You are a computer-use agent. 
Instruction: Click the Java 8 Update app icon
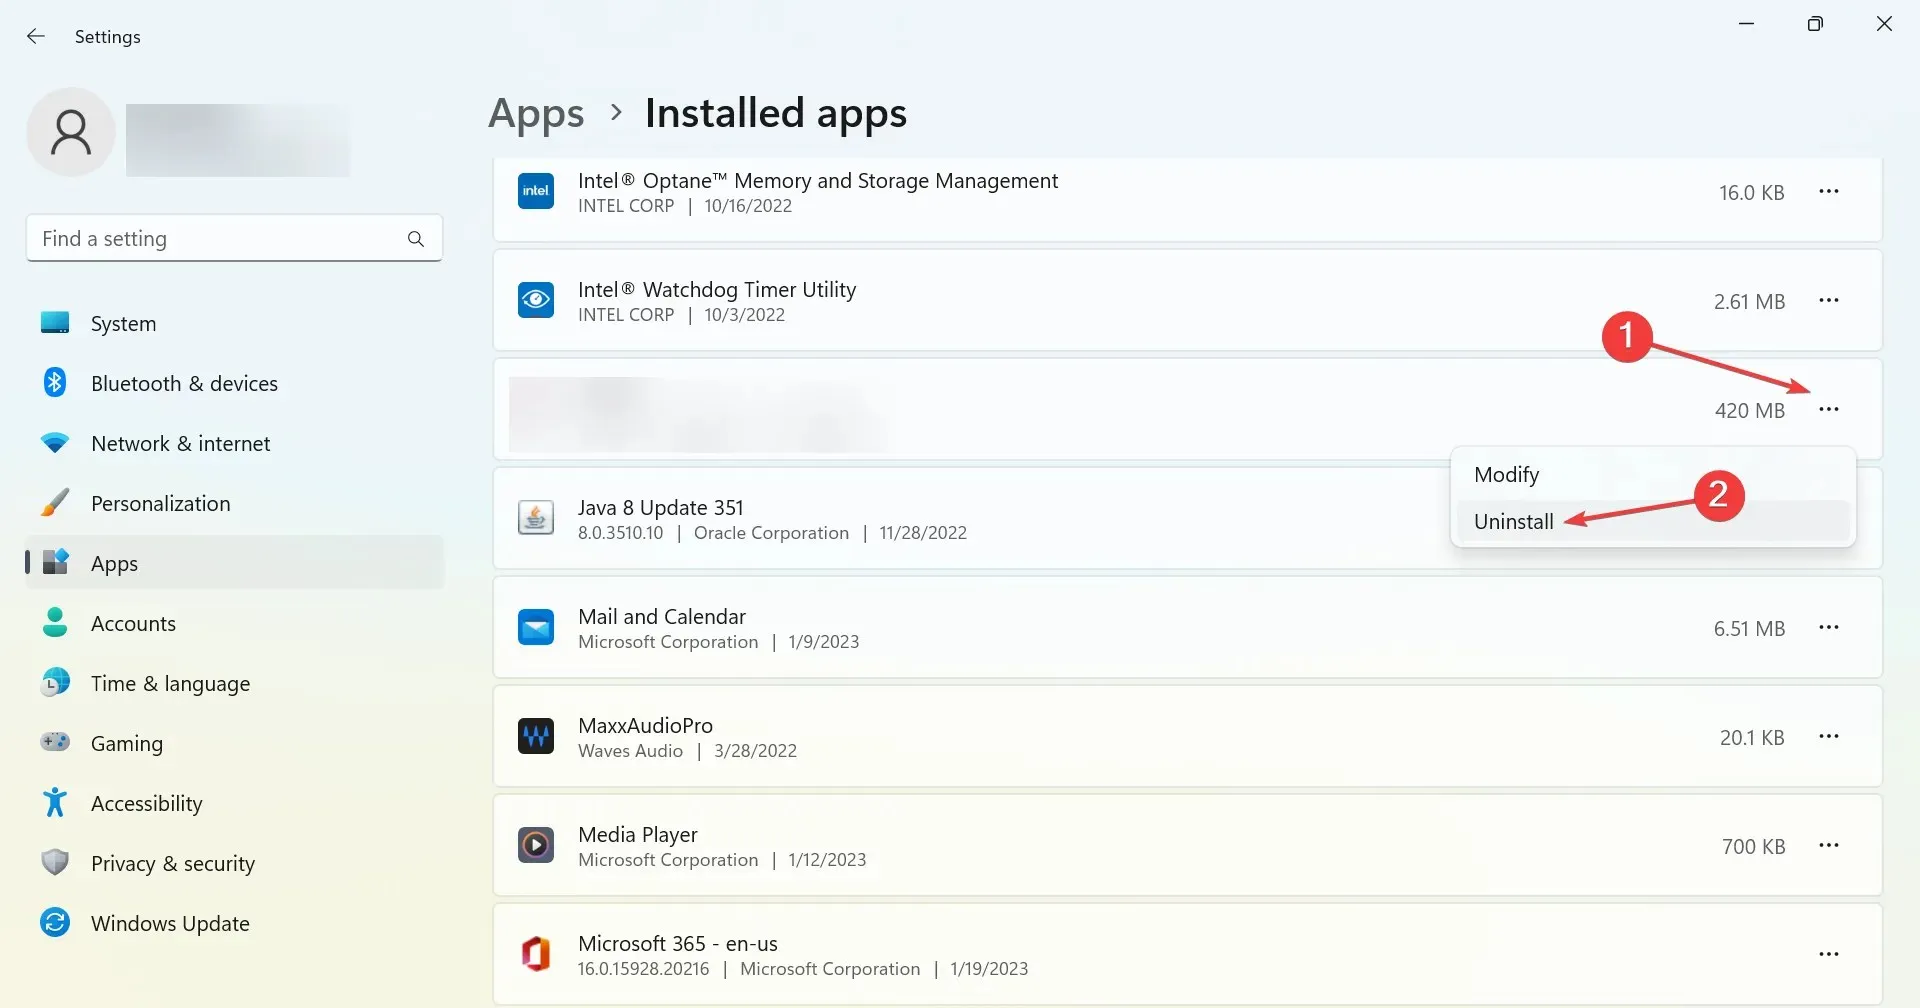point(536,518)
